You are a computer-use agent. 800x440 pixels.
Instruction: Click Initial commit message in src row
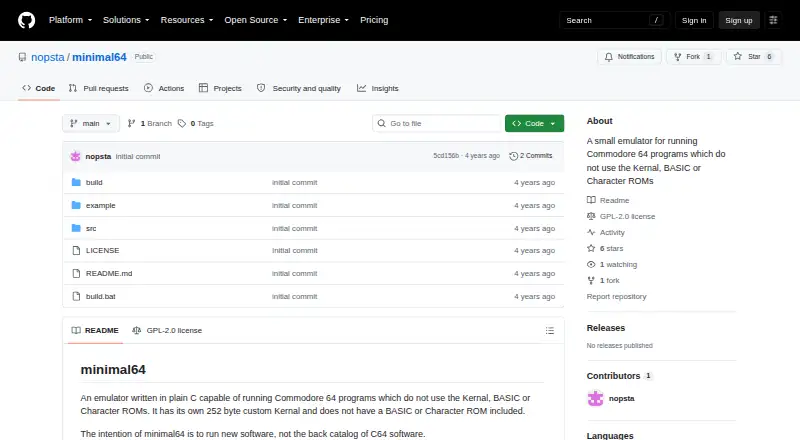coord(294,229)
